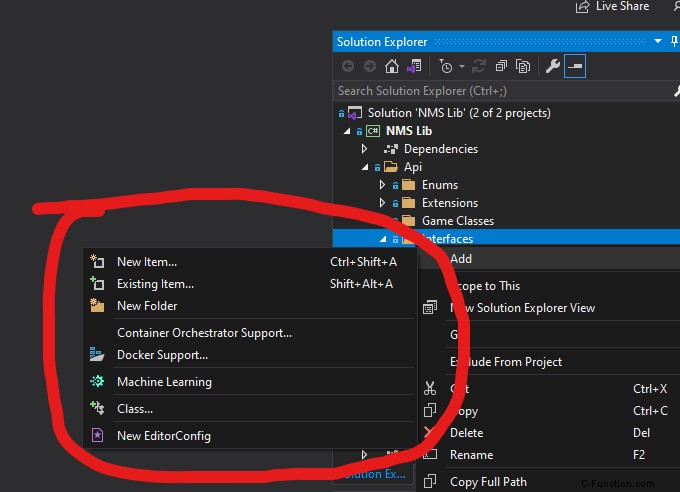The width and height of the screenshot is (680, 492).
Task: Expand the Enums folder
Action: coord(382,185)
